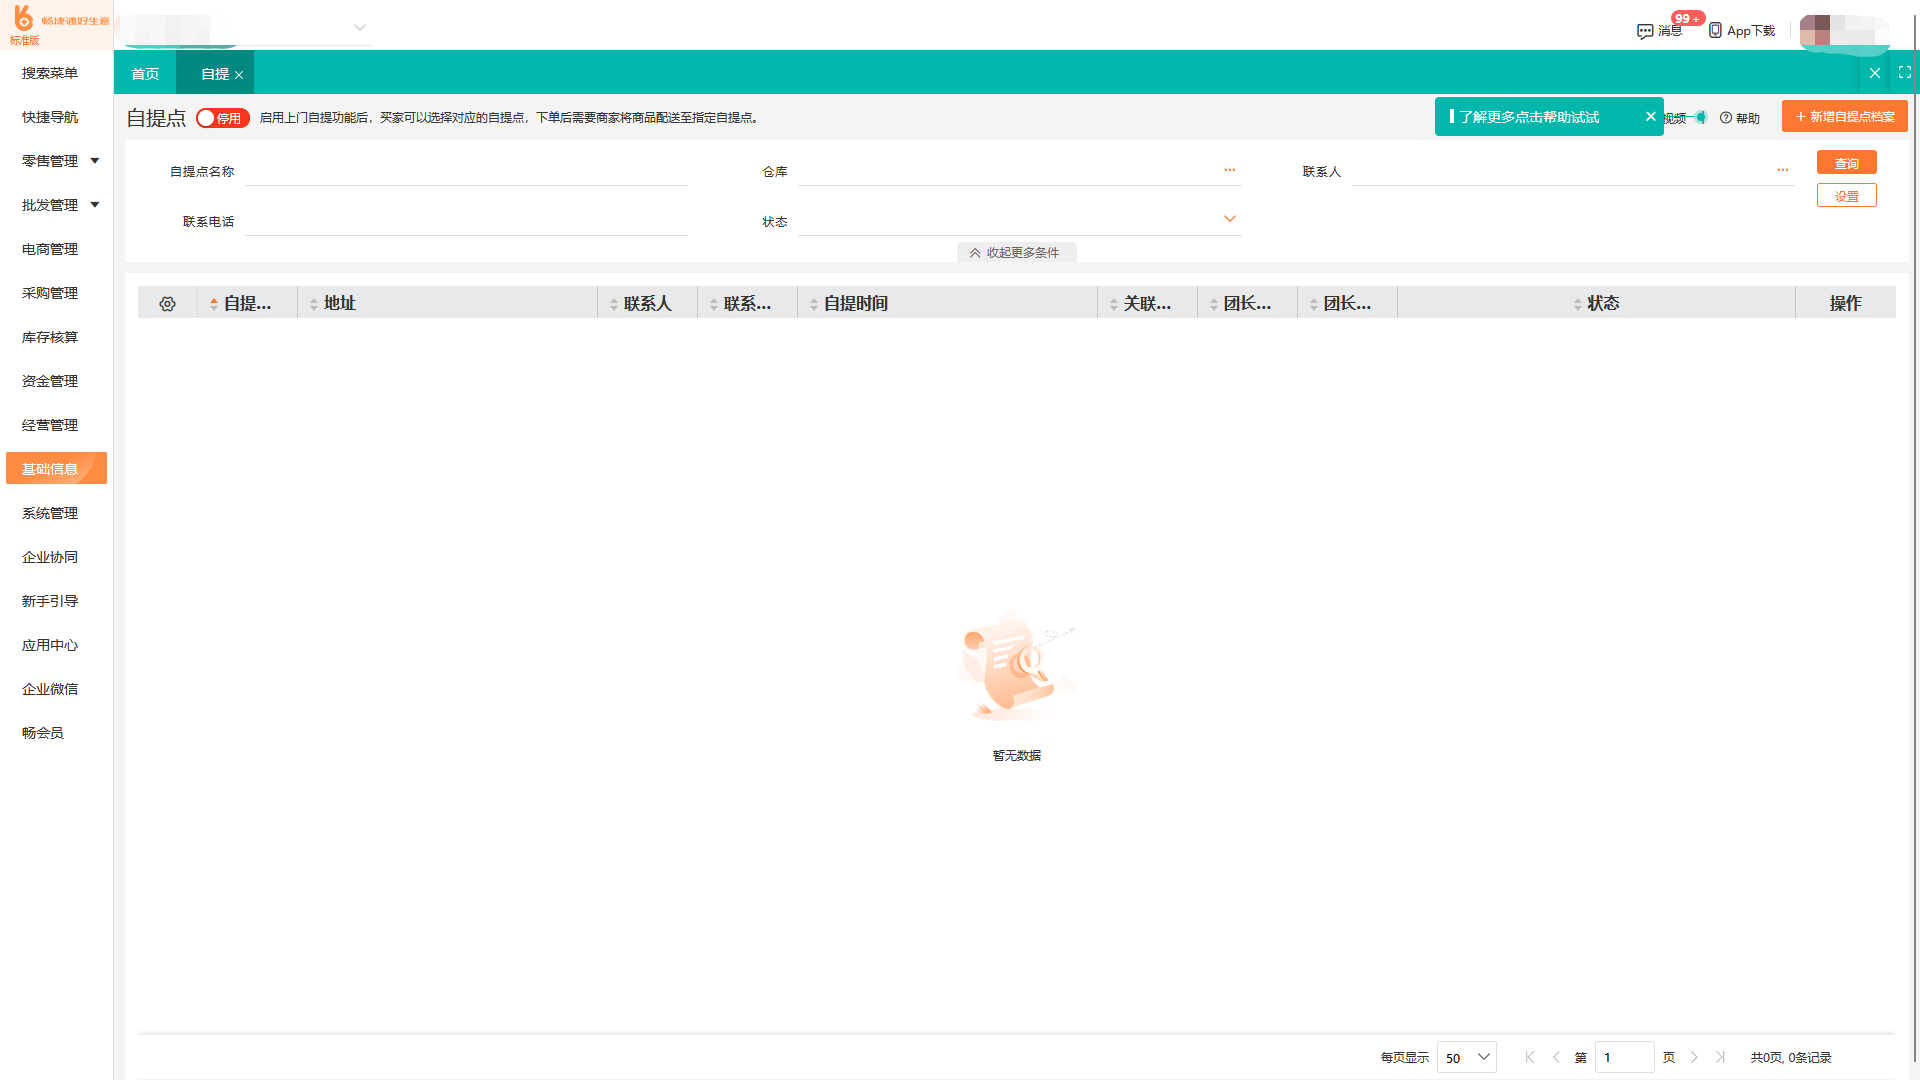
Task: Select the 首页 tab
Action: point(145,73)
